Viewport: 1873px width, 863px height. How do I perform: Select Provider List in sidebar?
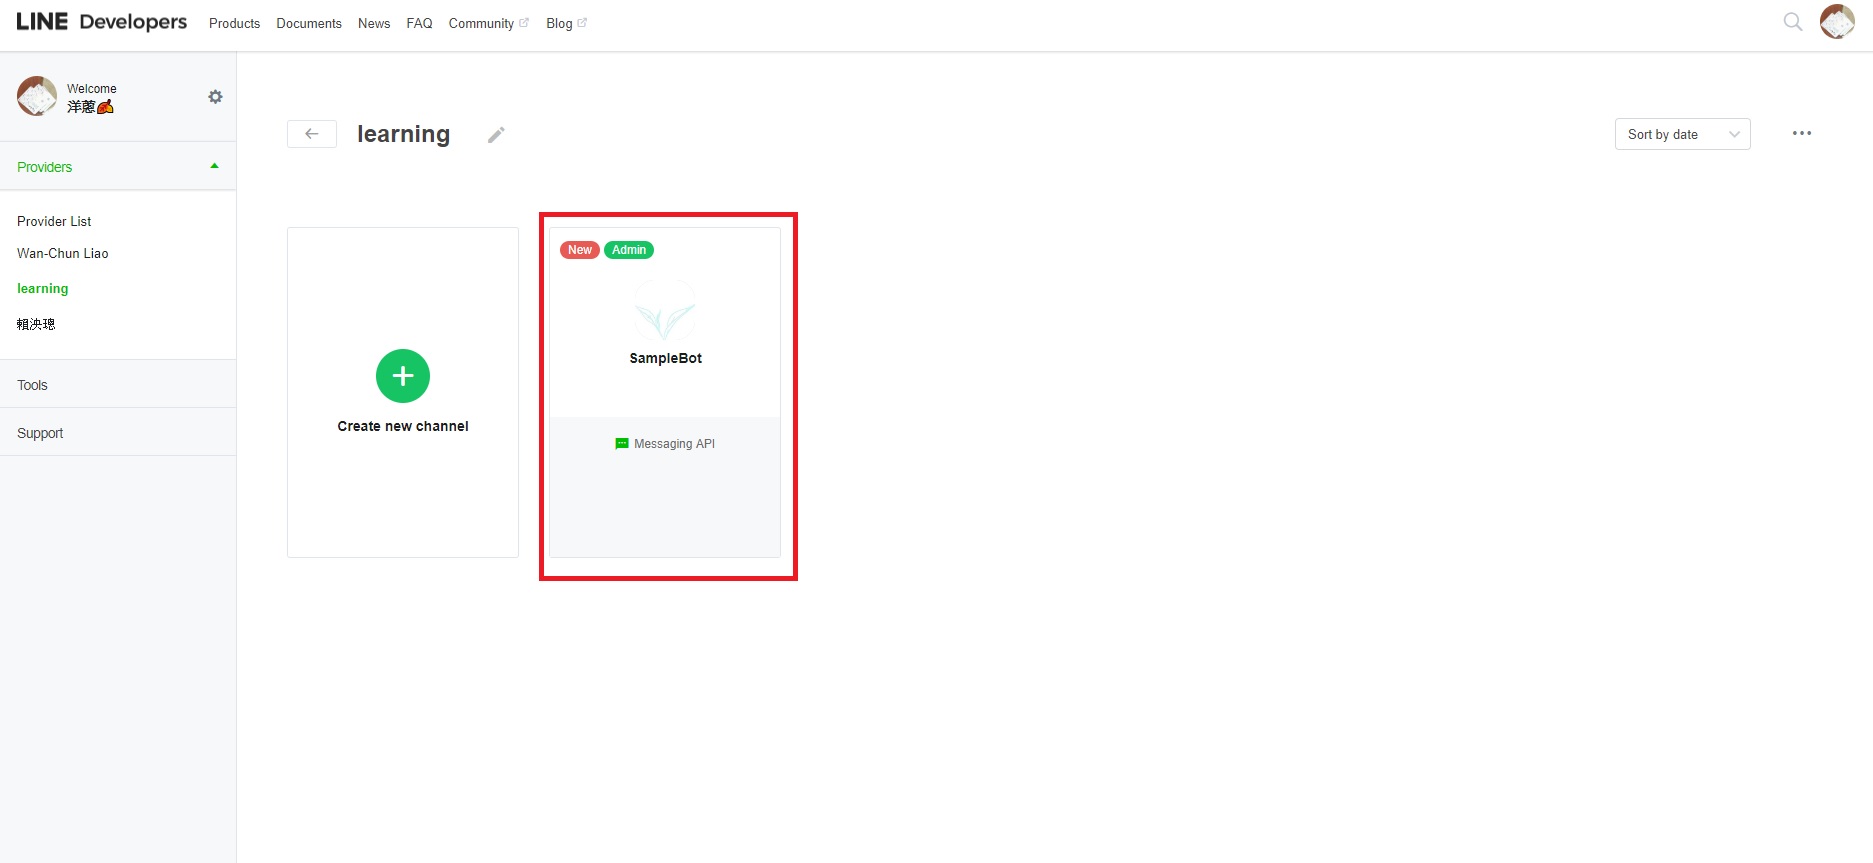[x=54, y=221]
